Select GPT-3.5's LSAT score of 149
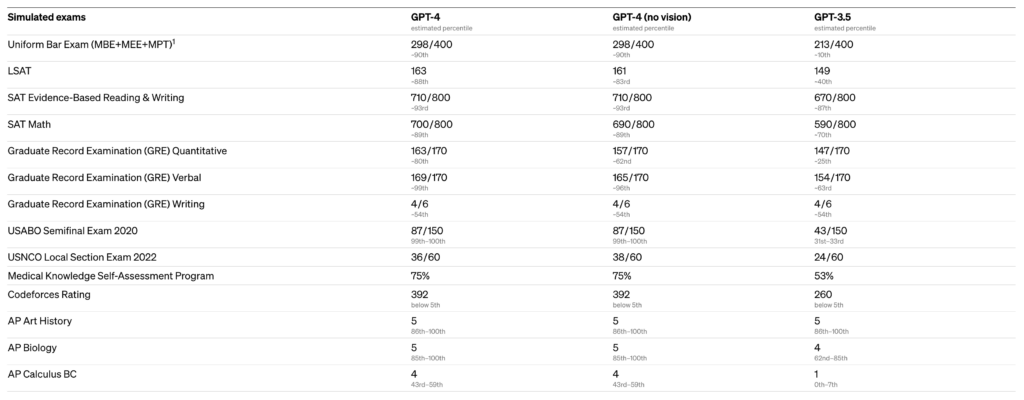This screenshot has width=1024, height=400. [x=822, y=71]
